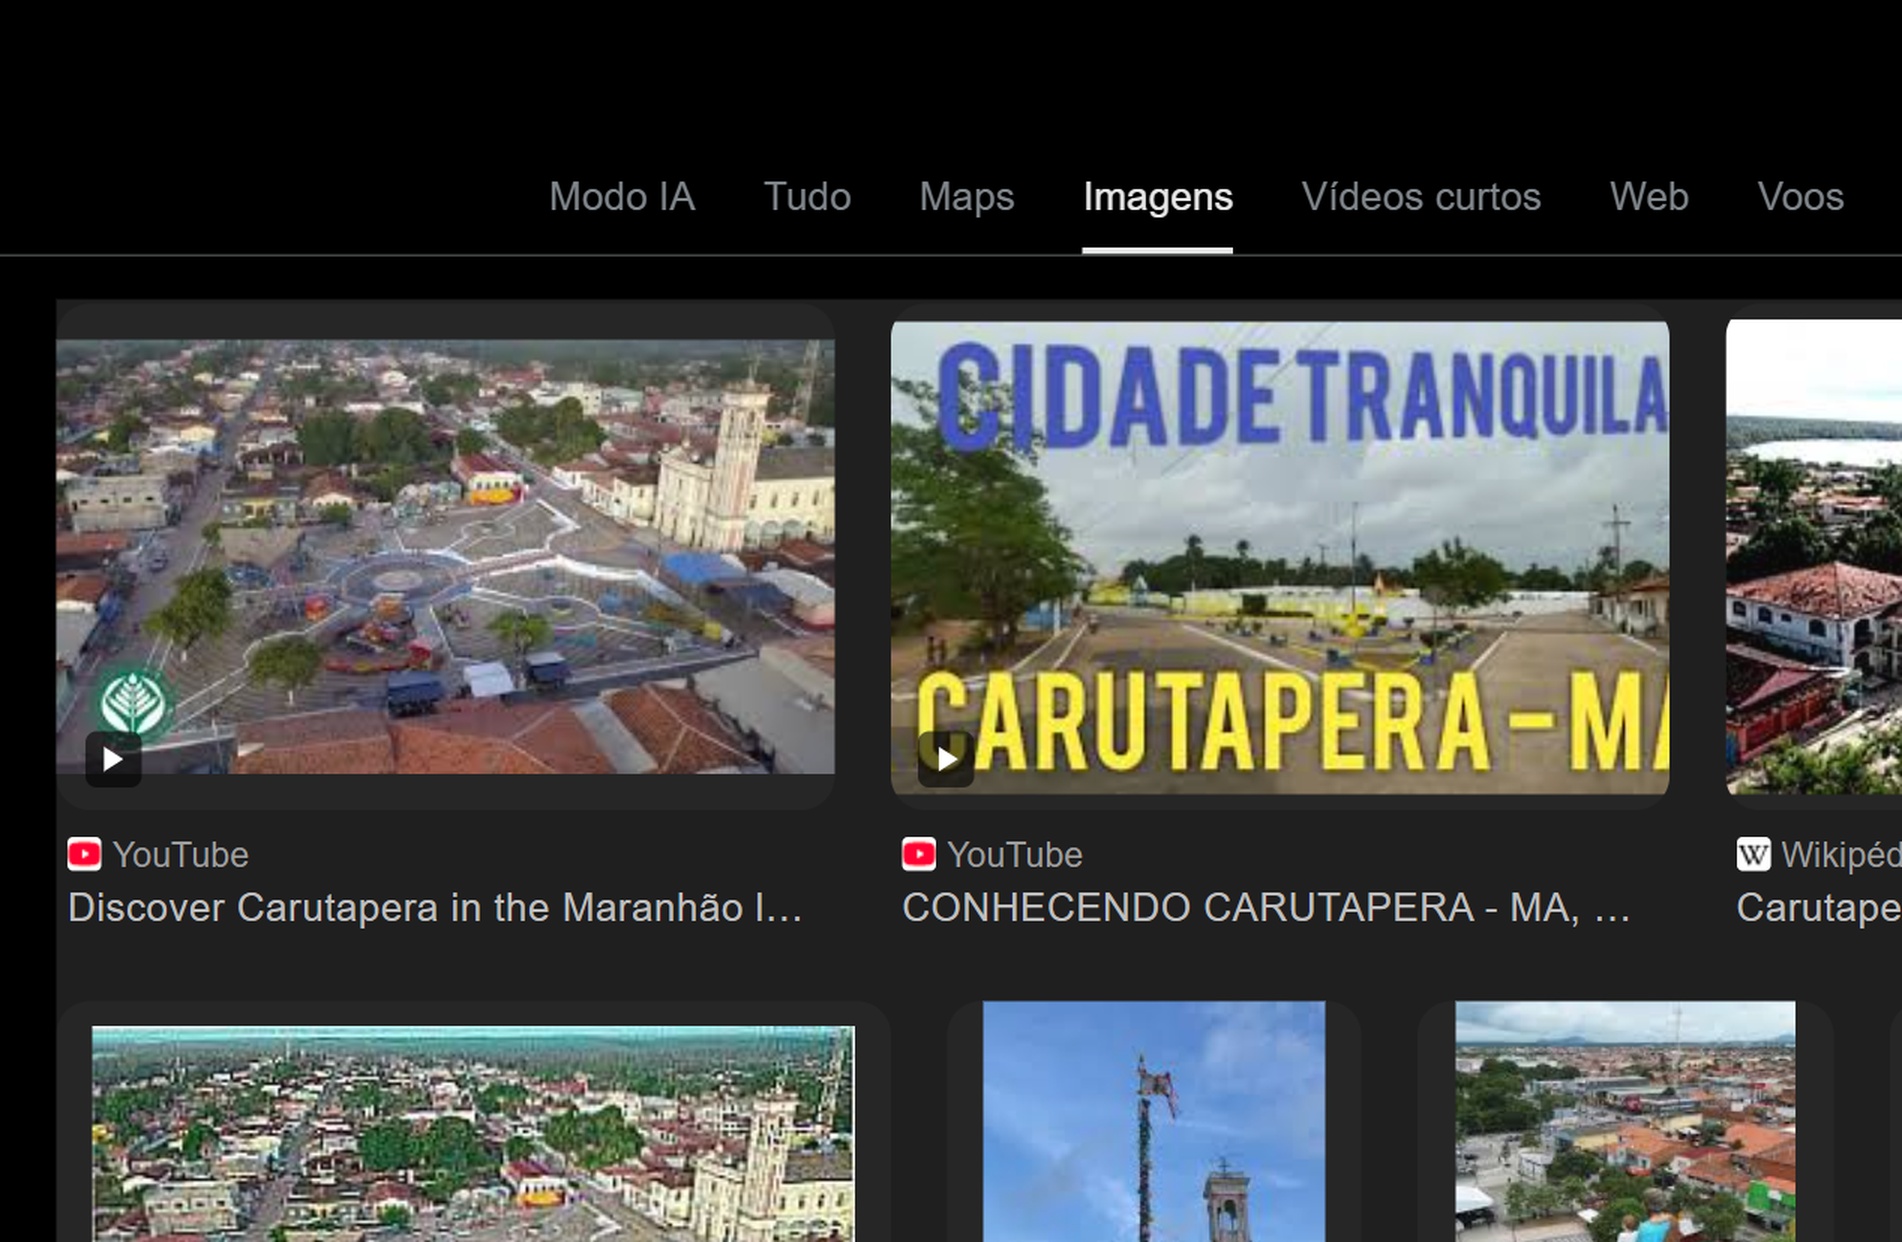Open the partially visible Wikipedia image thumbnail

[x=1814, y=556]
